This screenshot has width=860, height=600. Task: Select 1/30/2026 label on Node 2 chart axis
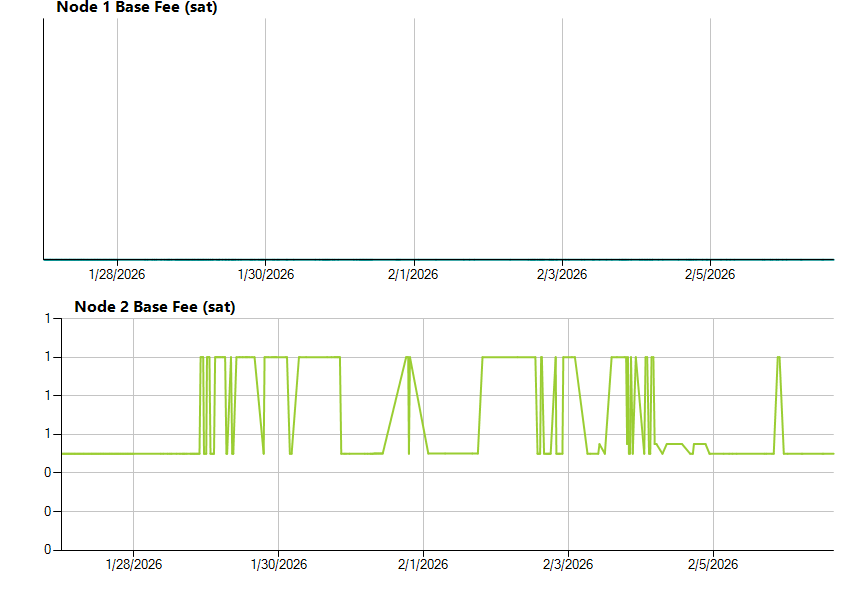(278, 565)
